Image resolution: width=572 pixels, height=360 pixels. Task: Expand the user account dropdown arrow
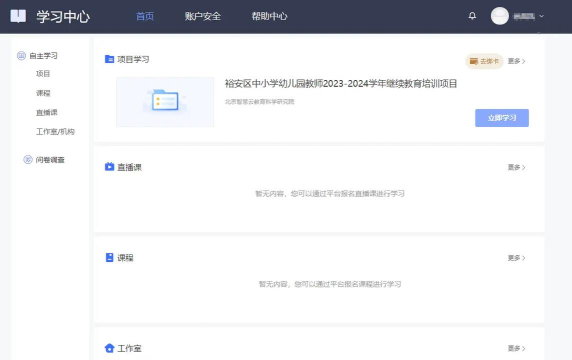point(541,16)
